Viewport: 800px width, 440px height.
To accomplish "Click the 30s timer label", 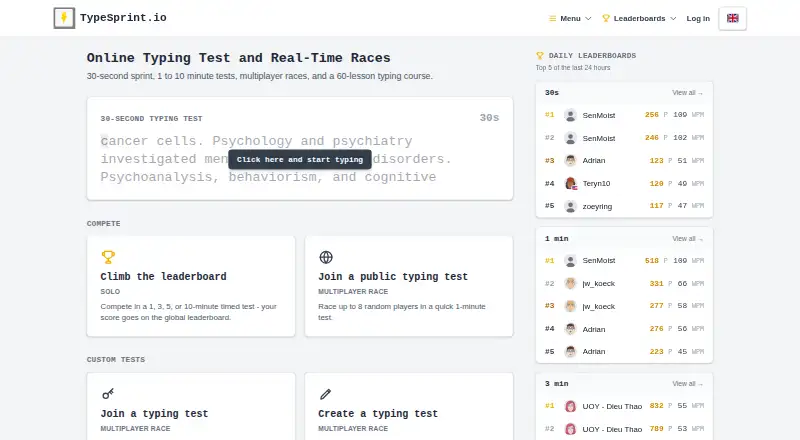I will click(x=489, y=118).
